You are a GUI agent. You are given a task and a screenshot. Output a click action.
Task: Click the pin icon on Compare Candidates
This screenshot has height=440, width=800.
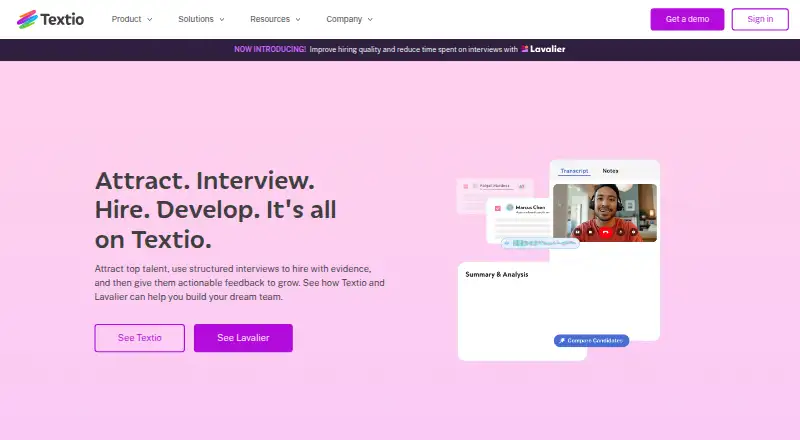pos(562,340)
